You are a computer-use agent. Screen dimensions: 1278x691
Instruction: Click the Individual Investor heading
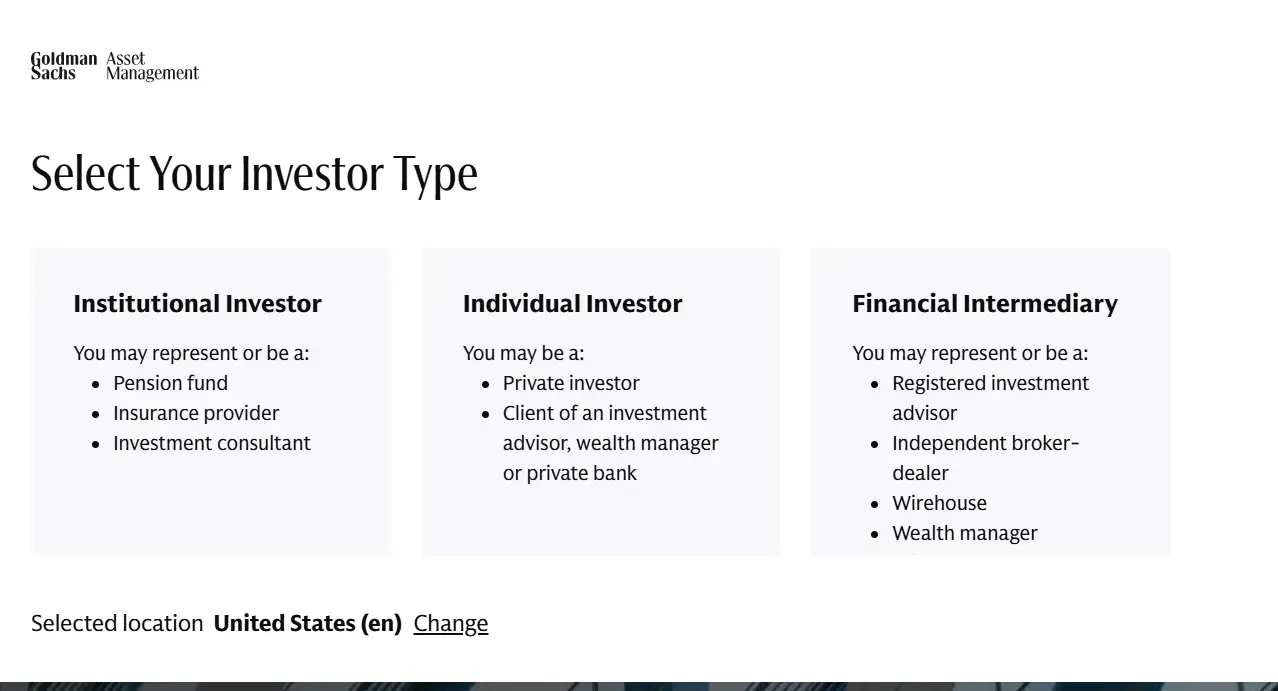(x=572, y=303)
